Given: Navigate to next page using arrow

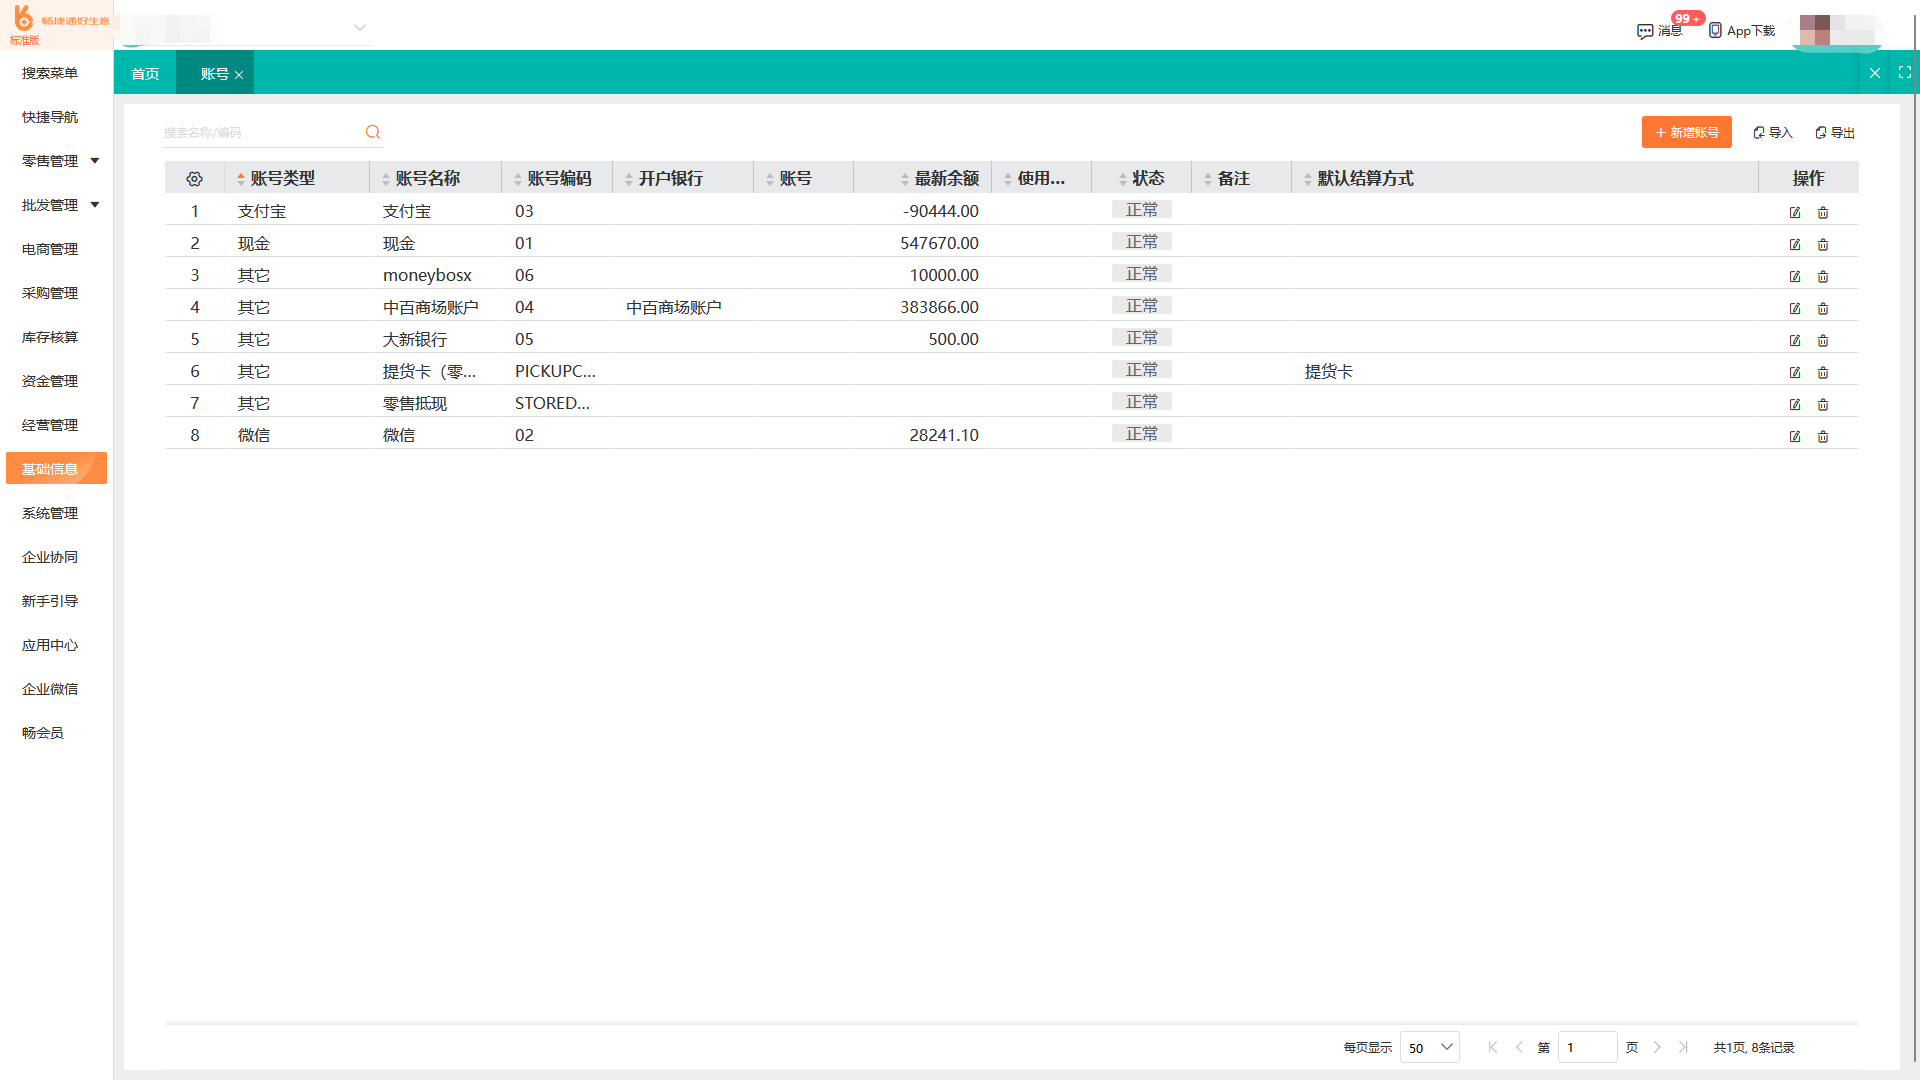Looking at the screenshot, I should coord(1659,1047).
